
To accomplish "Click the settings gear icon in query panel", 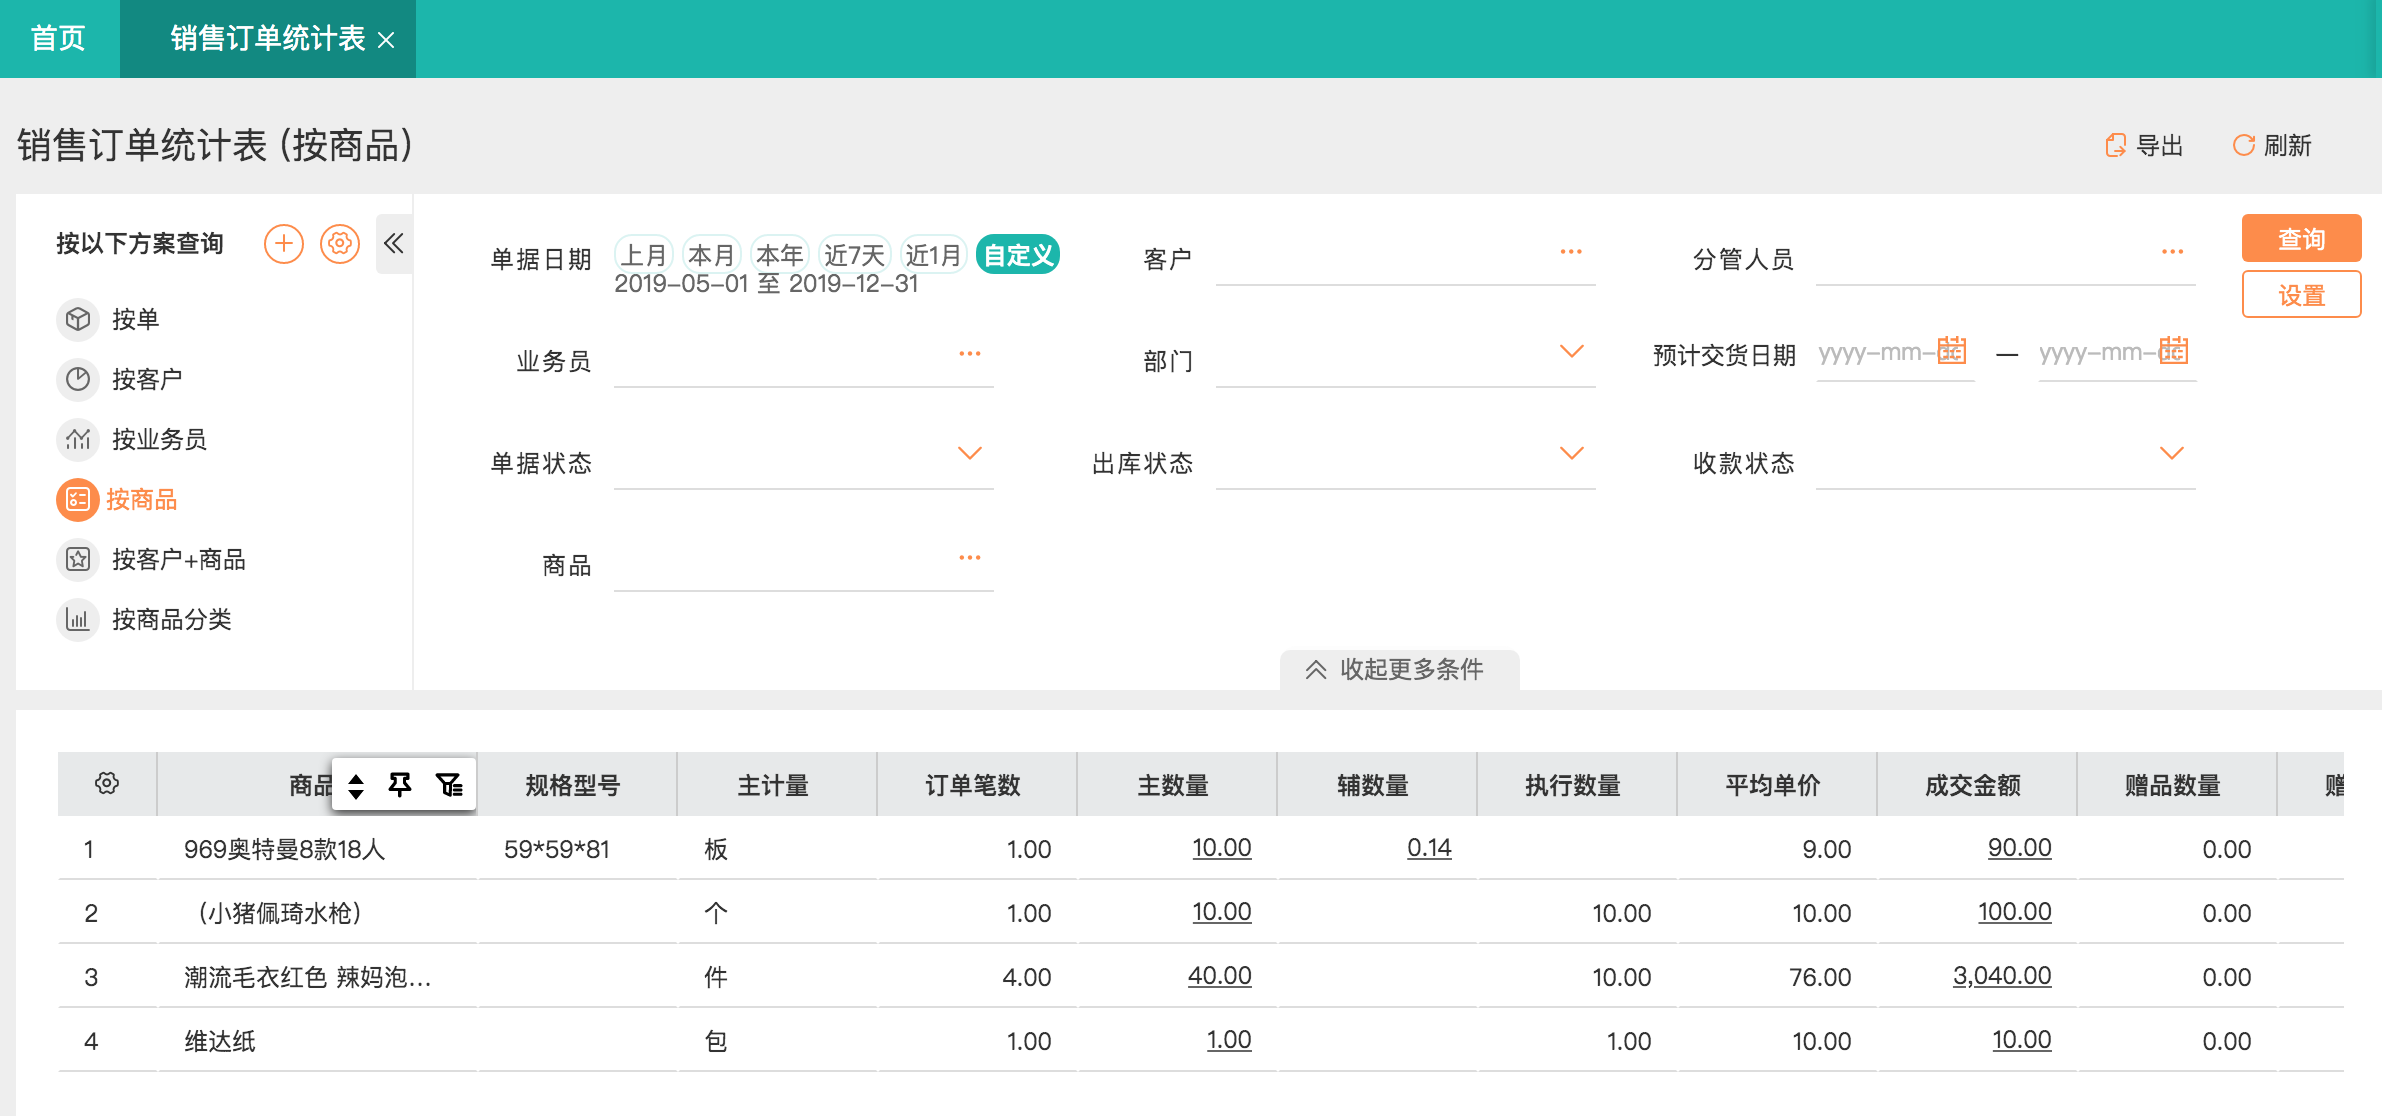I will click(337, 246).
